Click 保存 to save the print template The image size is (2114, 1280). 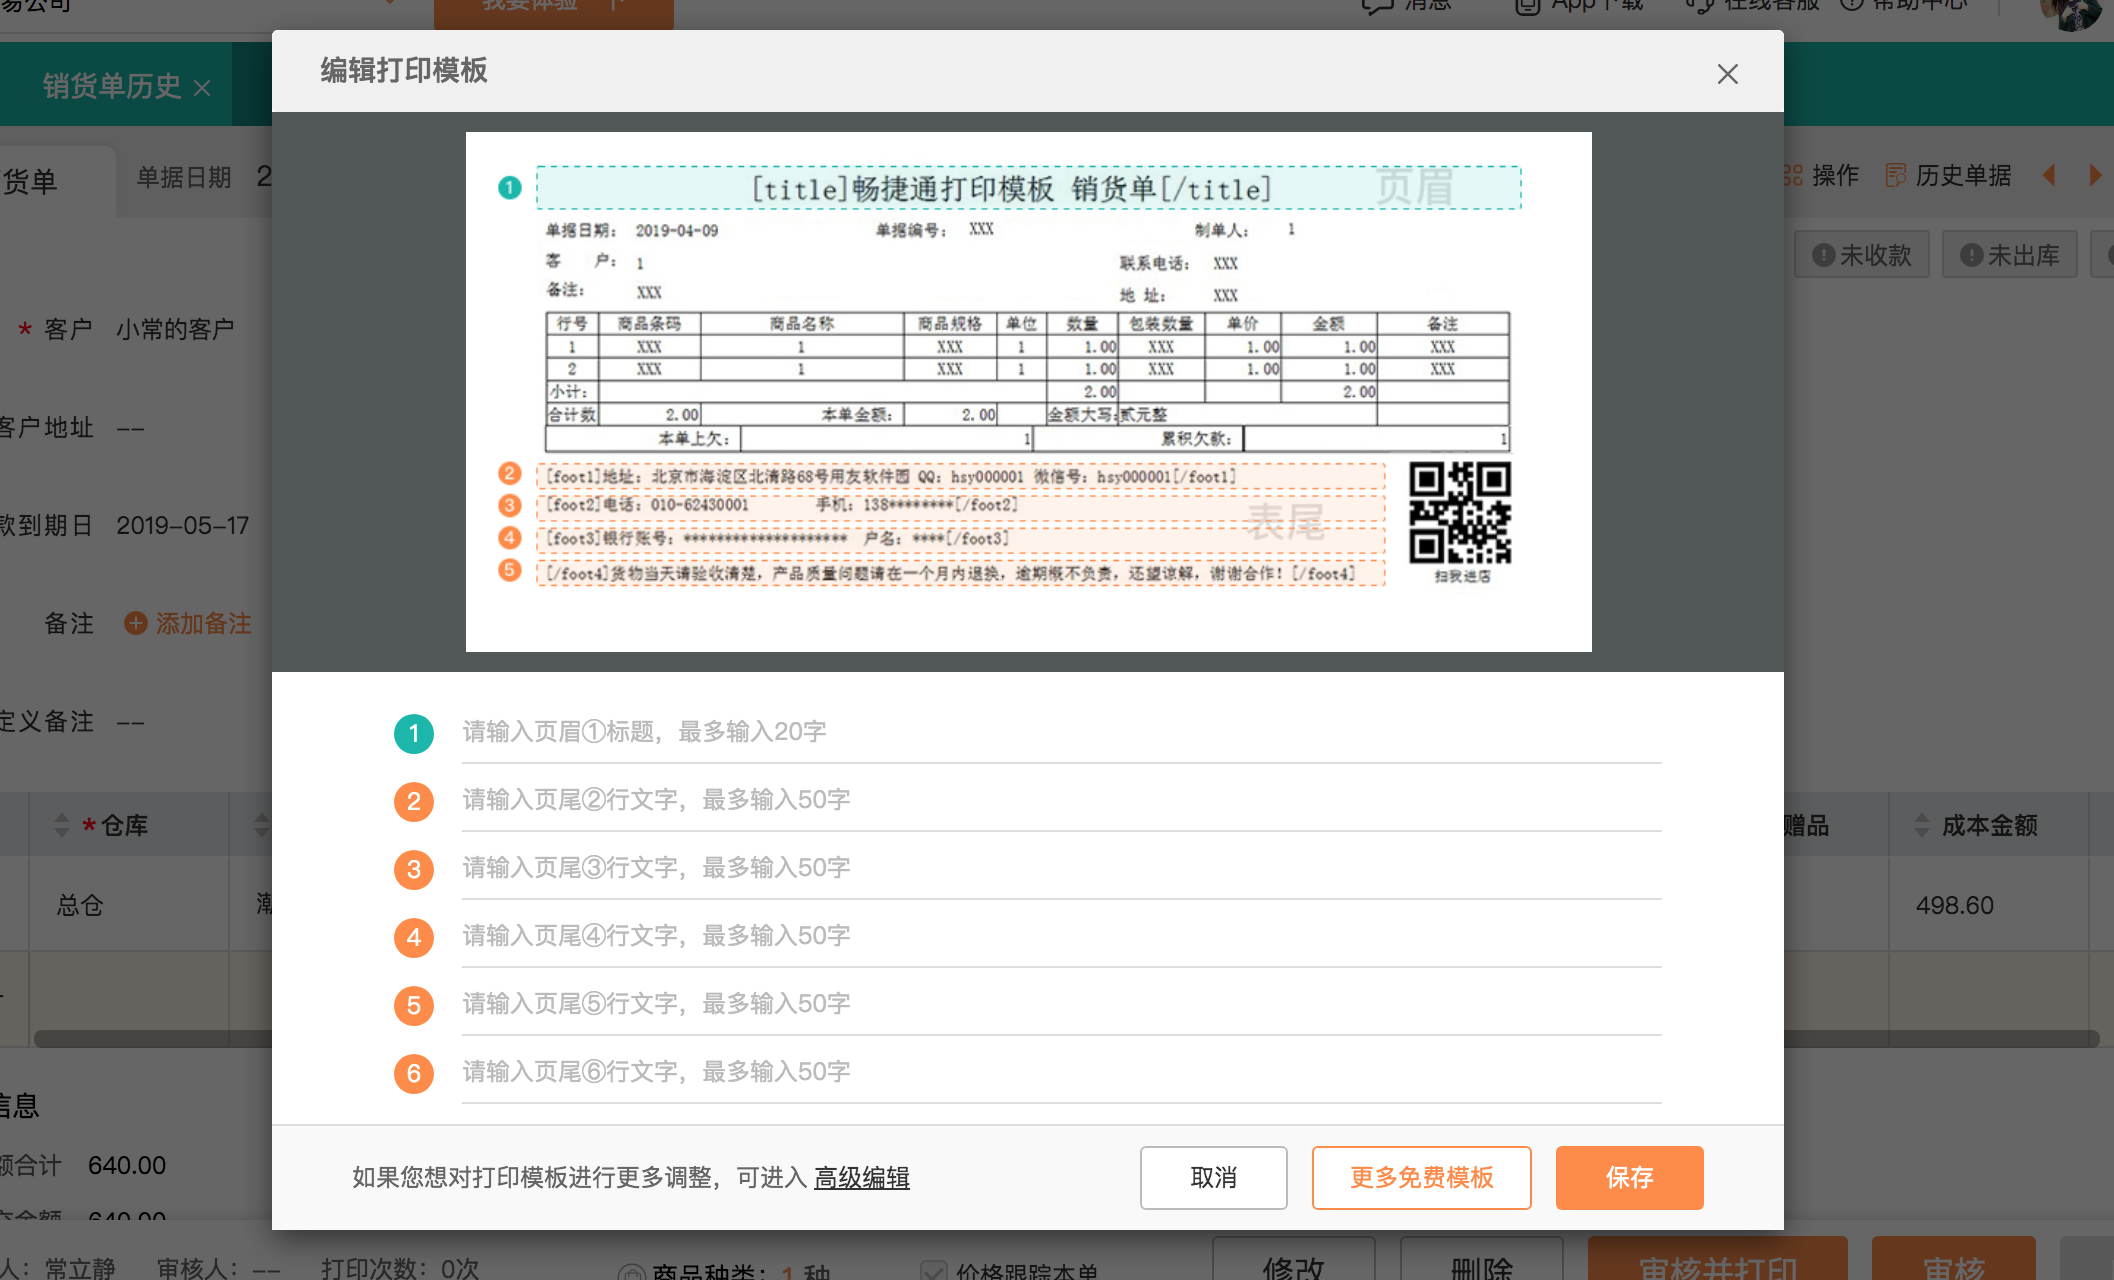point(1629,1177)
